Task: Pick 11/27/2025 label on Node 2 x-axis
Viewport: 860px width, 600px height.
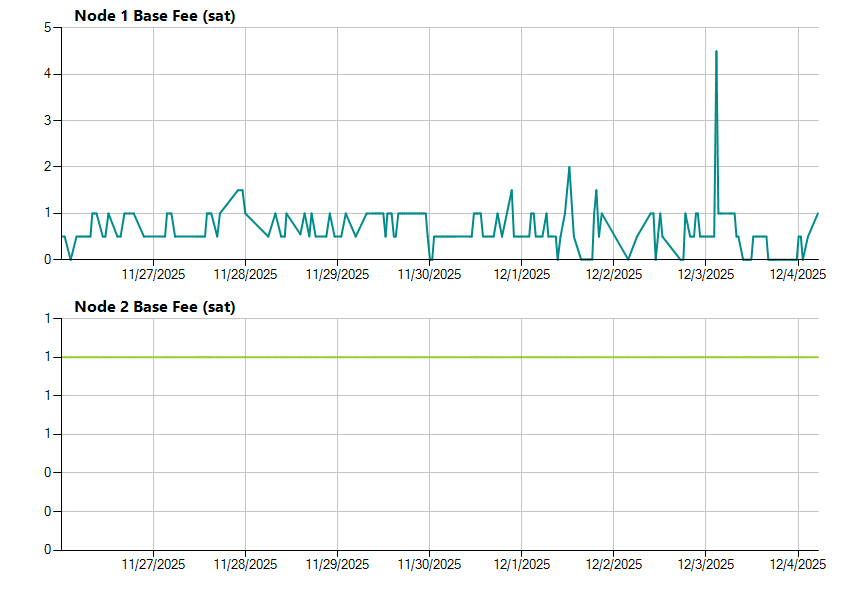Action: click(x=154, y=564)
